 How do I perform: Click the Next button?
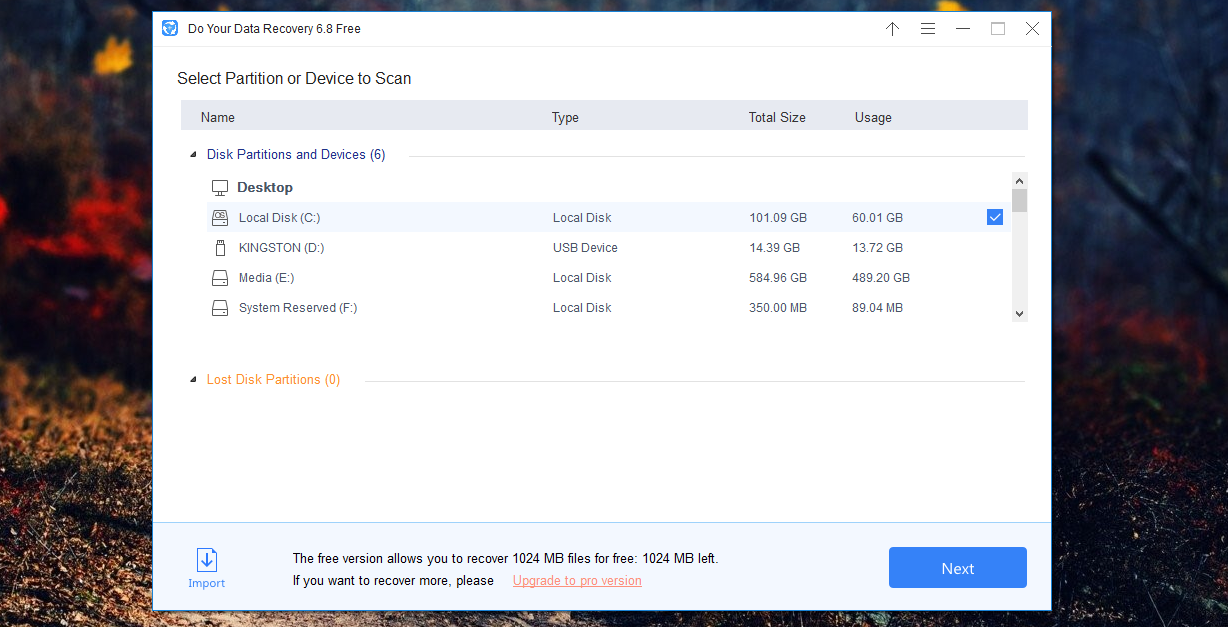click(x=957, y=568)
